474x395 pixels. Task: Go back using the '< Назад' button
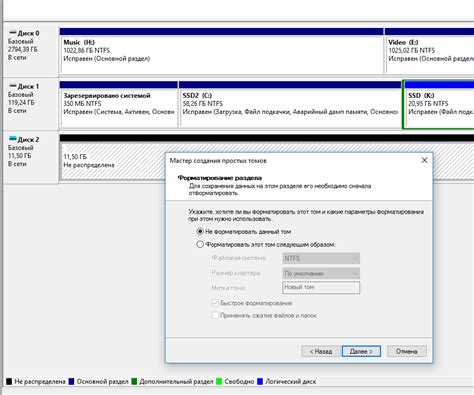[321, 351]
